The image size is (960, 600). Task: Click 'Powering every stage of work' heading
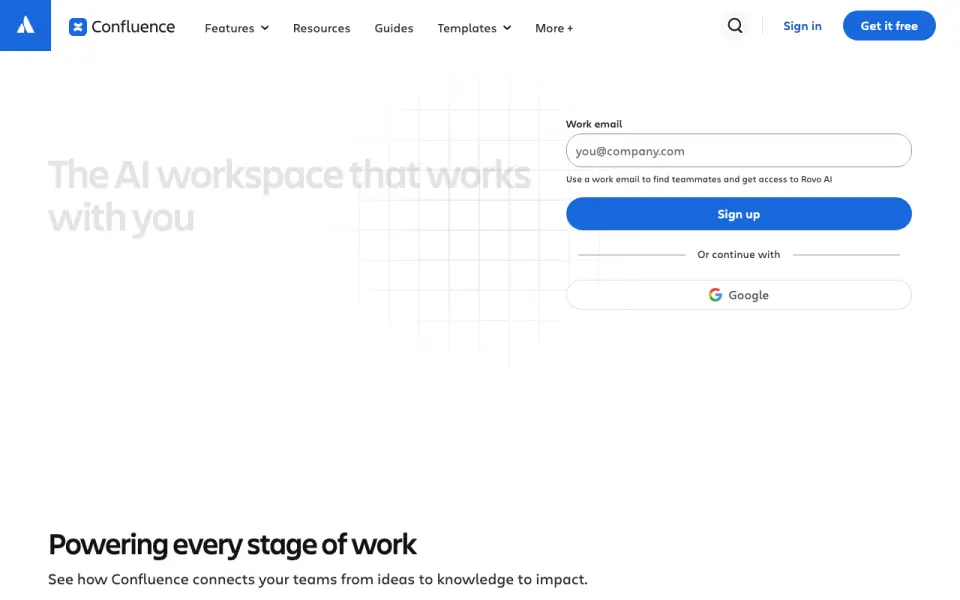[232, 544]
